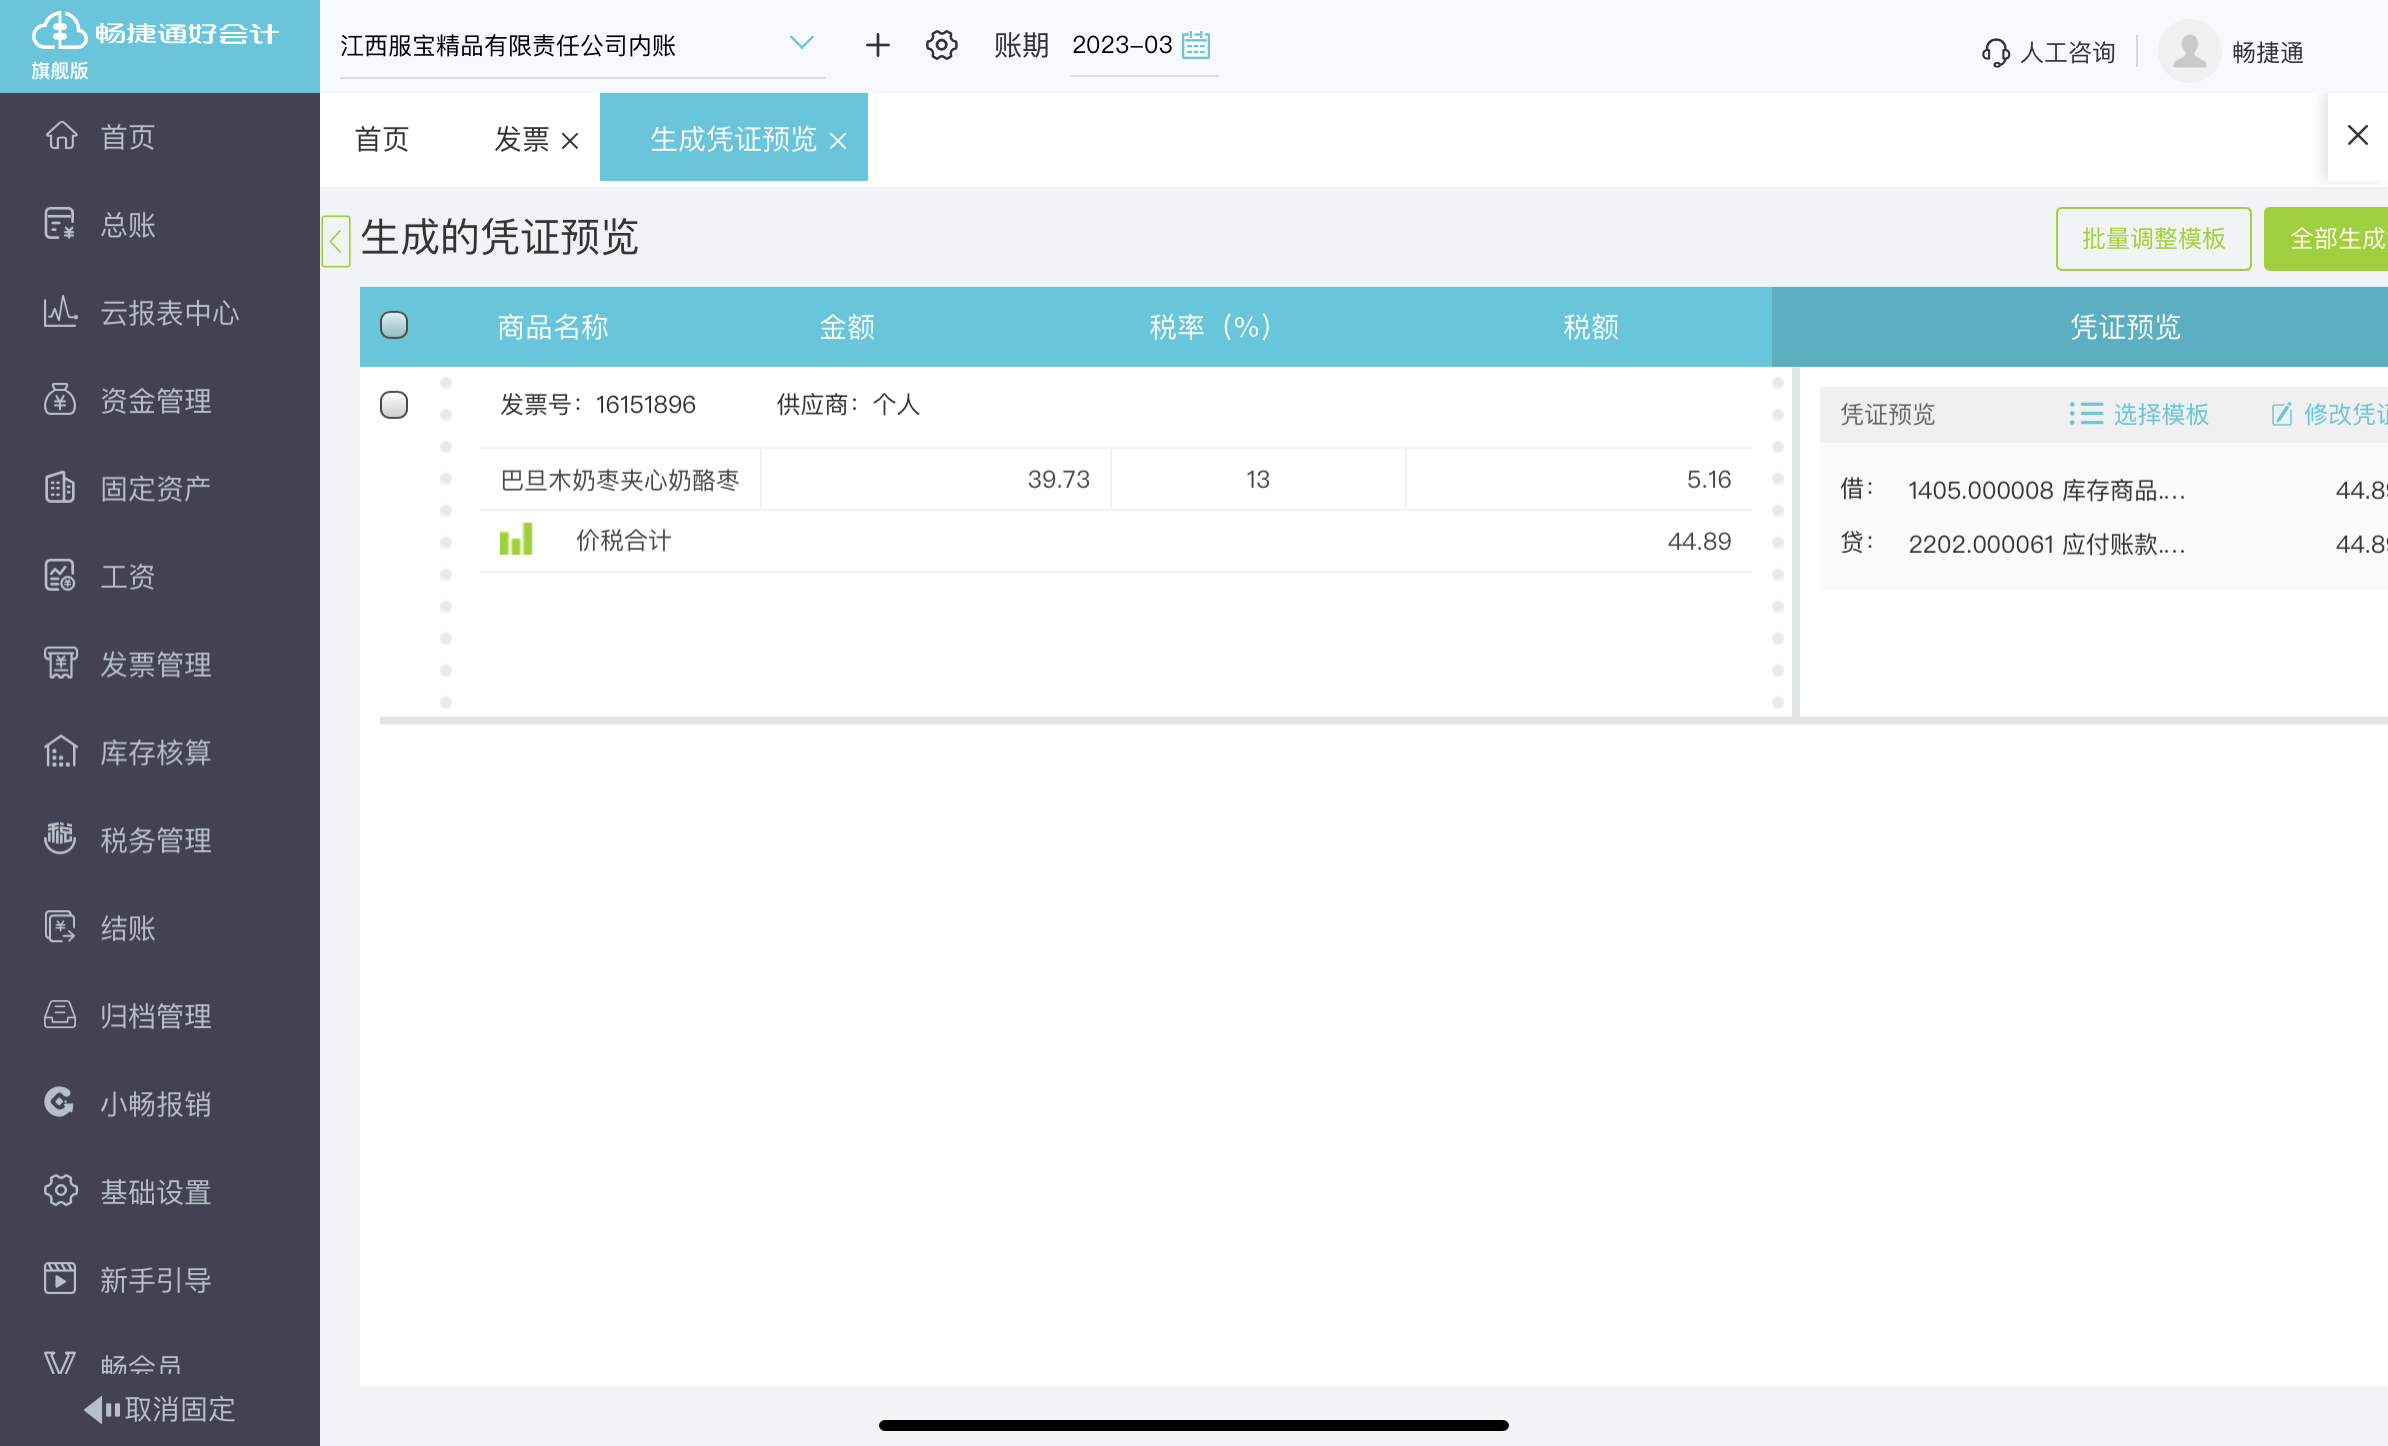Click the 税务管理 sidebar icon
Image resolution: width=2388 pixels, height=1446 pixels.
160,839
